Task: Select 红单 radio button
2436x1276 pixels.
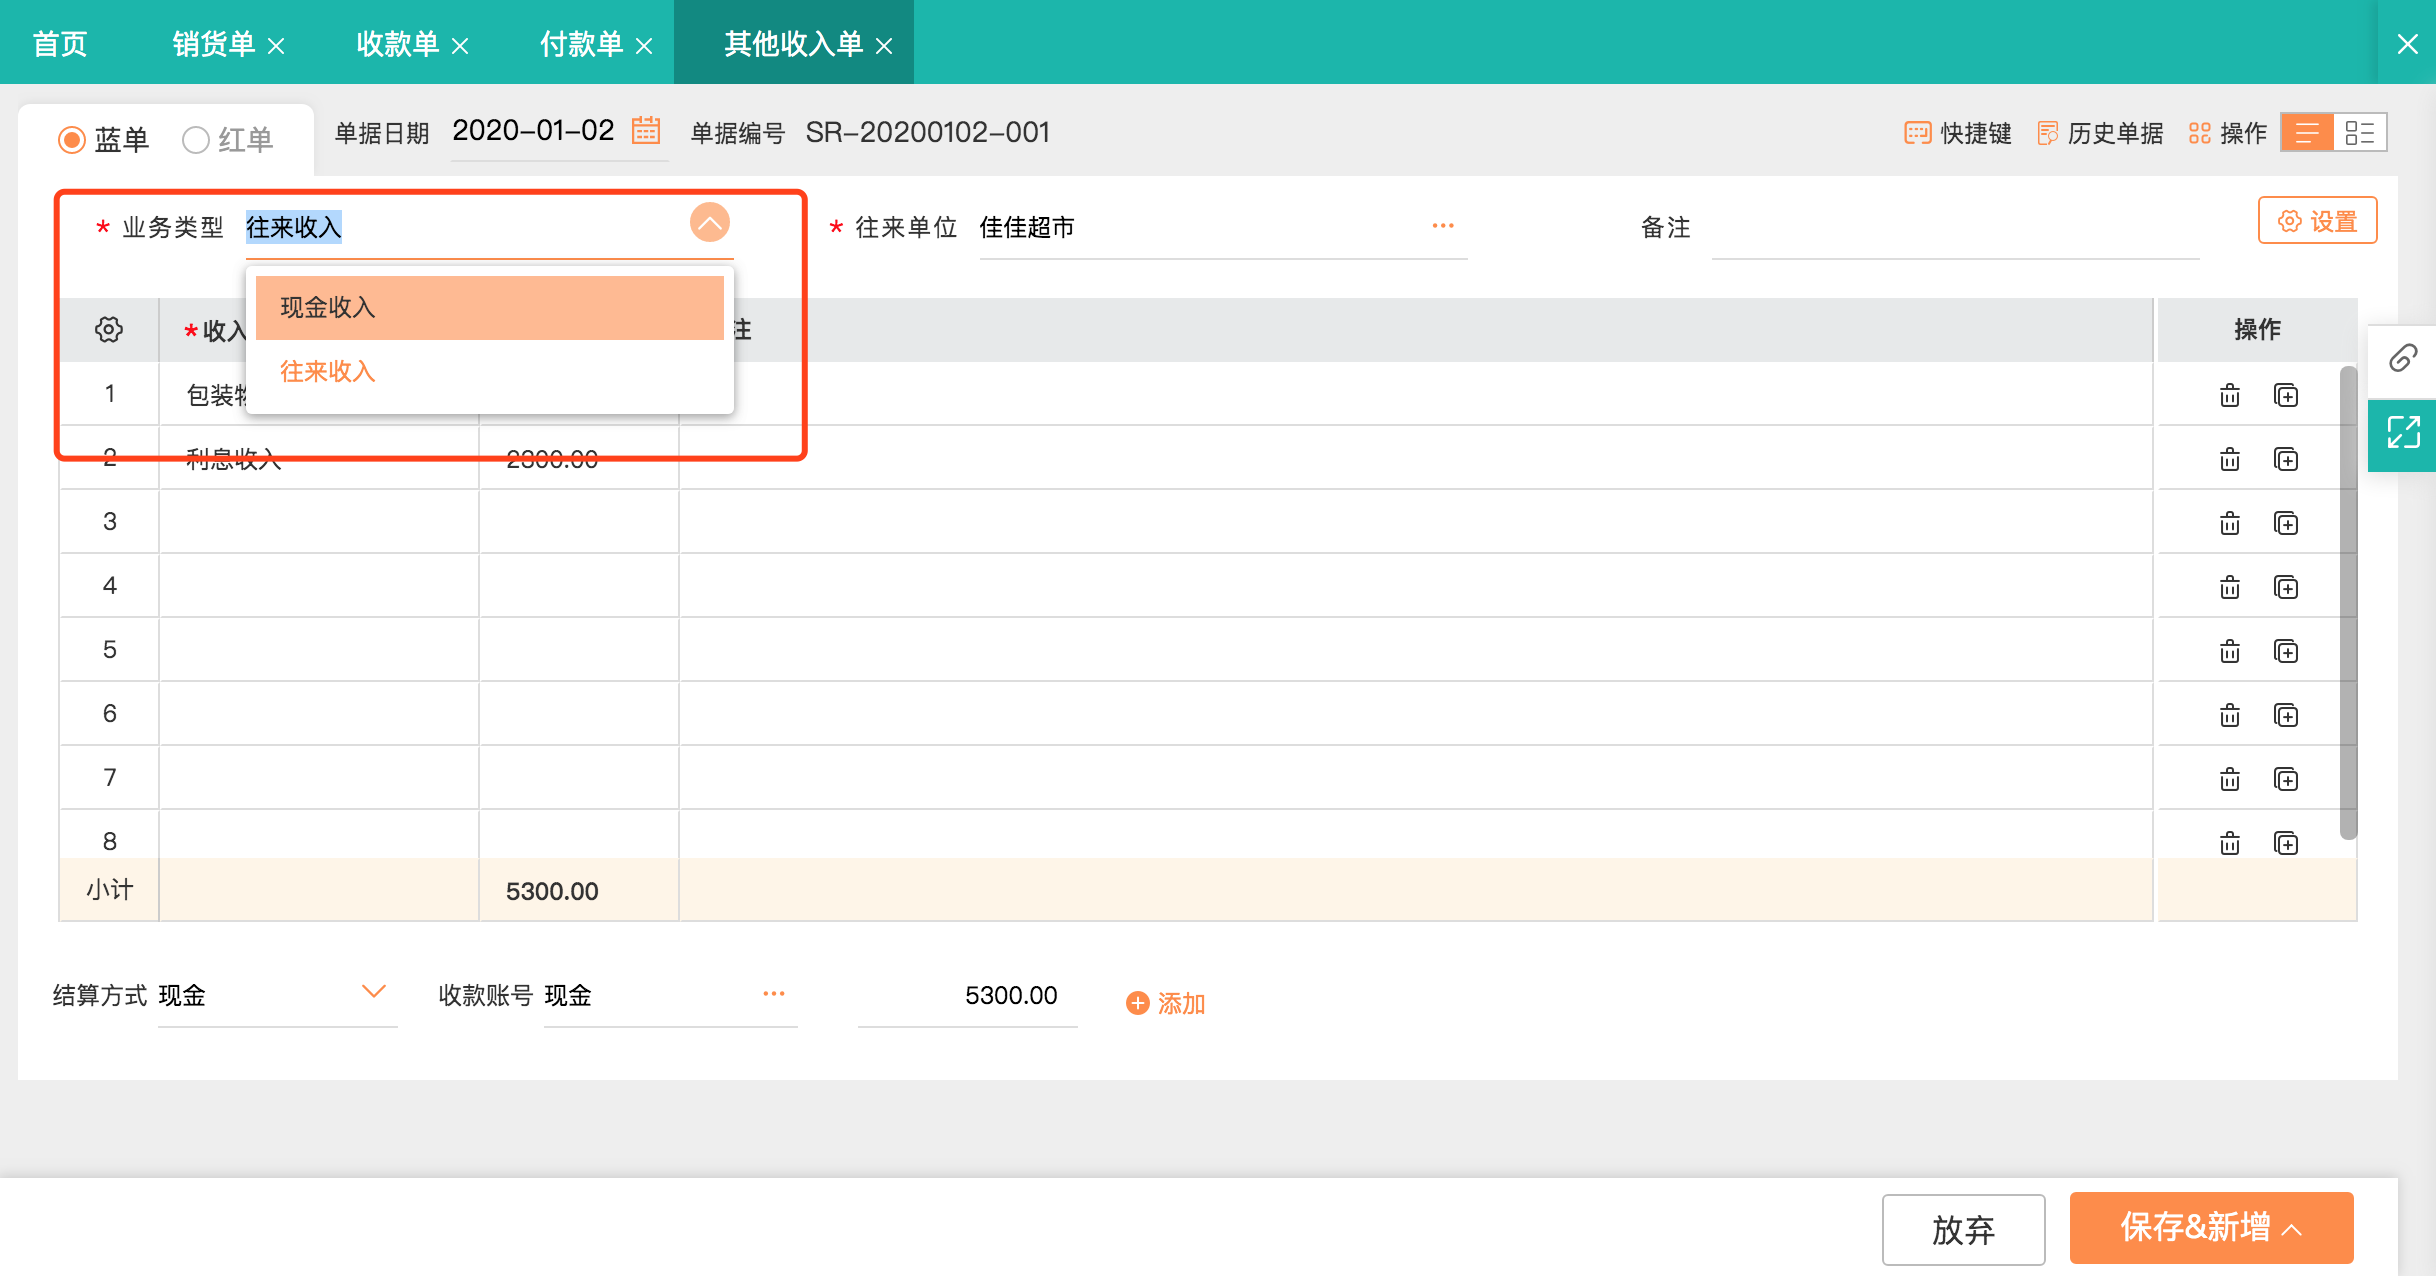Action: click(195, 137)
